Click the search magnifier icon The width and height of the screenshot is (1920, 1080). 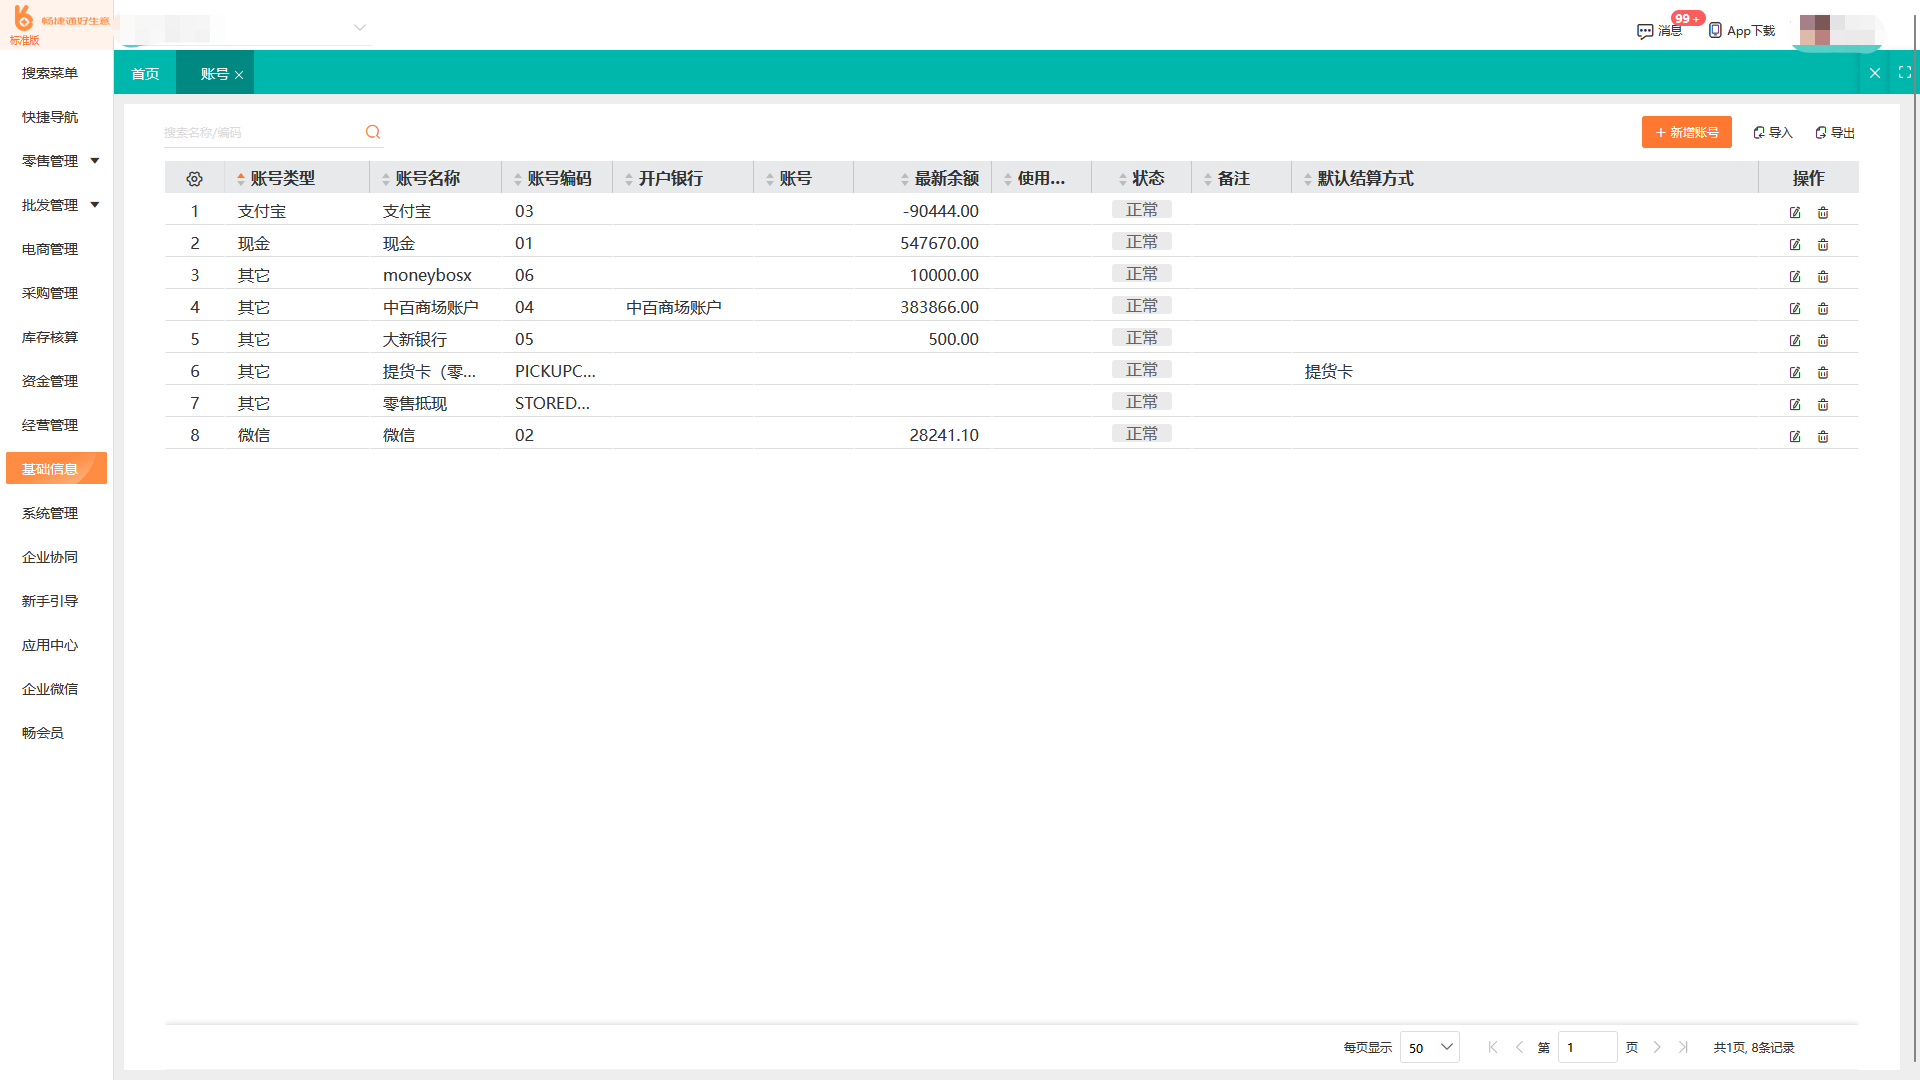tap(373, 132)
